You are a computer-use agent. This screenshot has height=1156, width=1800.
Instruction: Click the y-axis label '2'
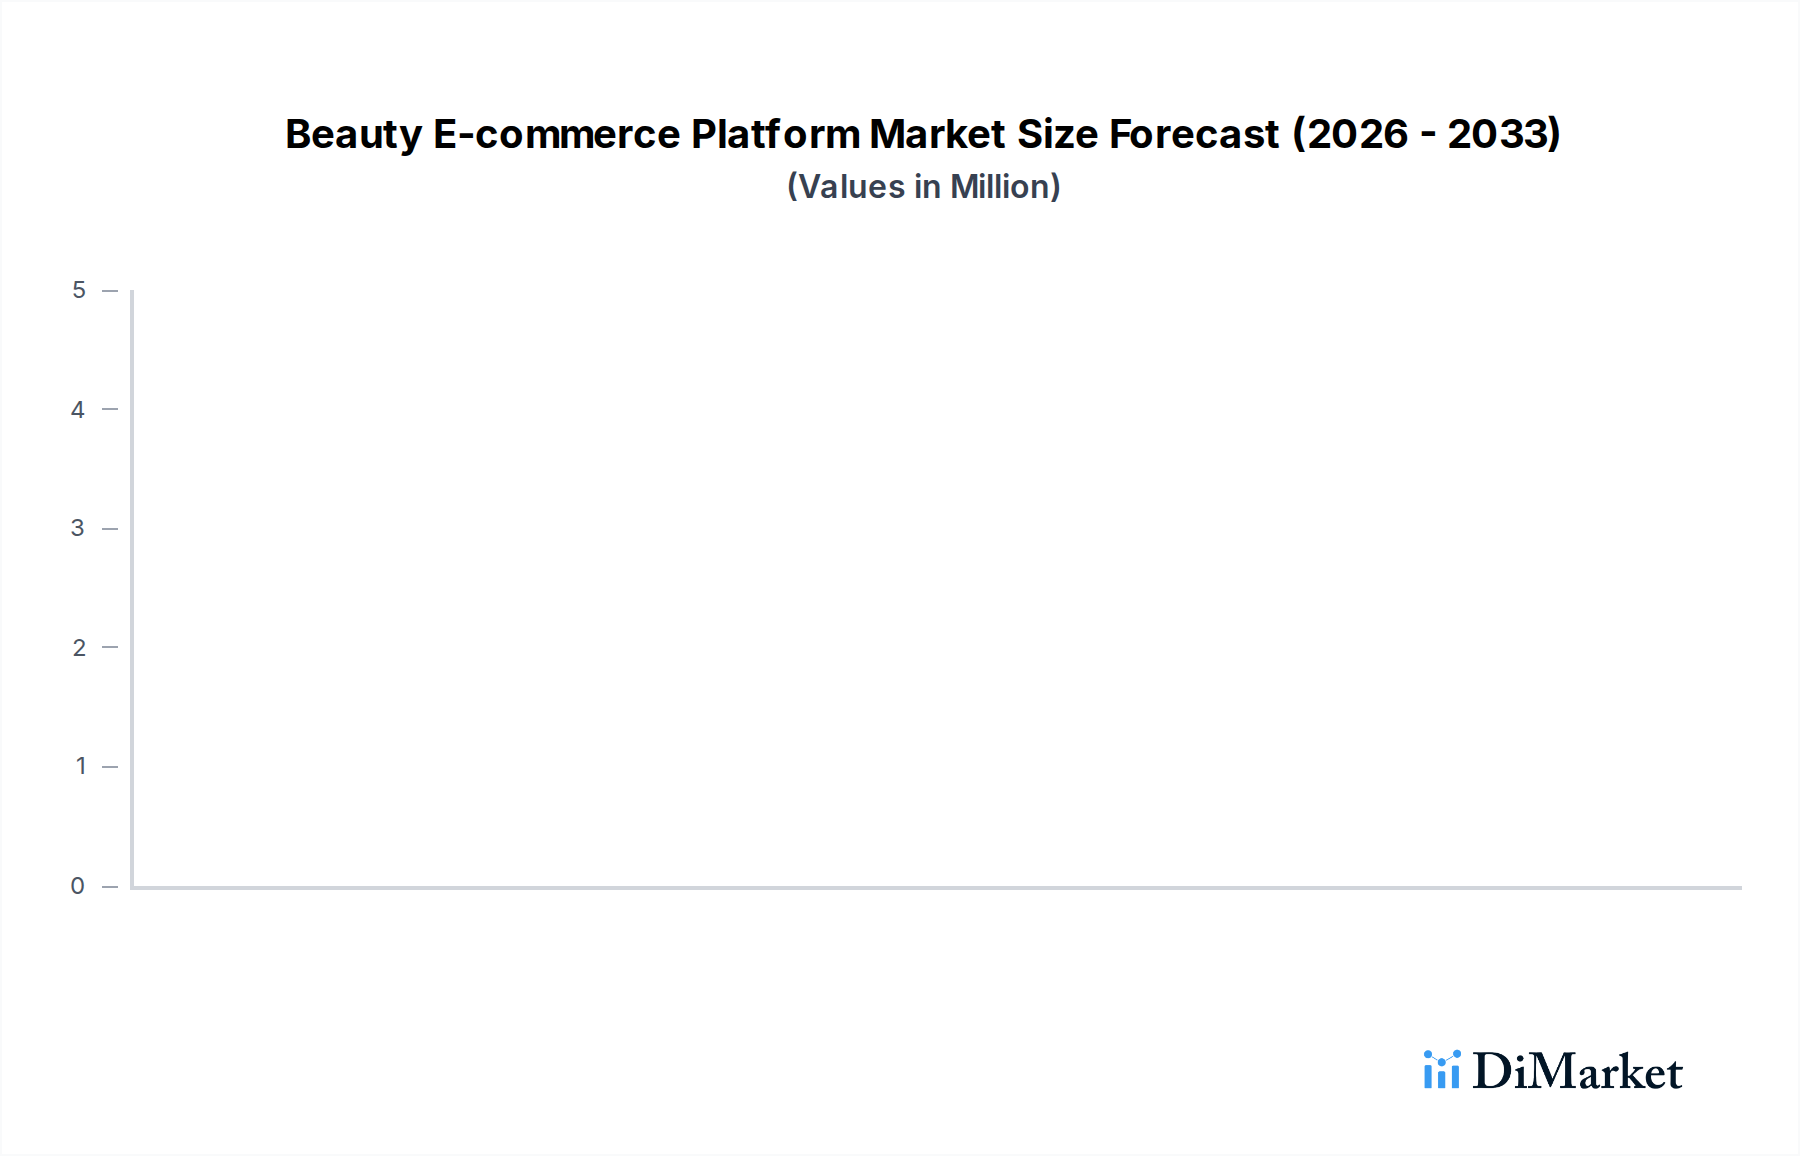(79, 647)
